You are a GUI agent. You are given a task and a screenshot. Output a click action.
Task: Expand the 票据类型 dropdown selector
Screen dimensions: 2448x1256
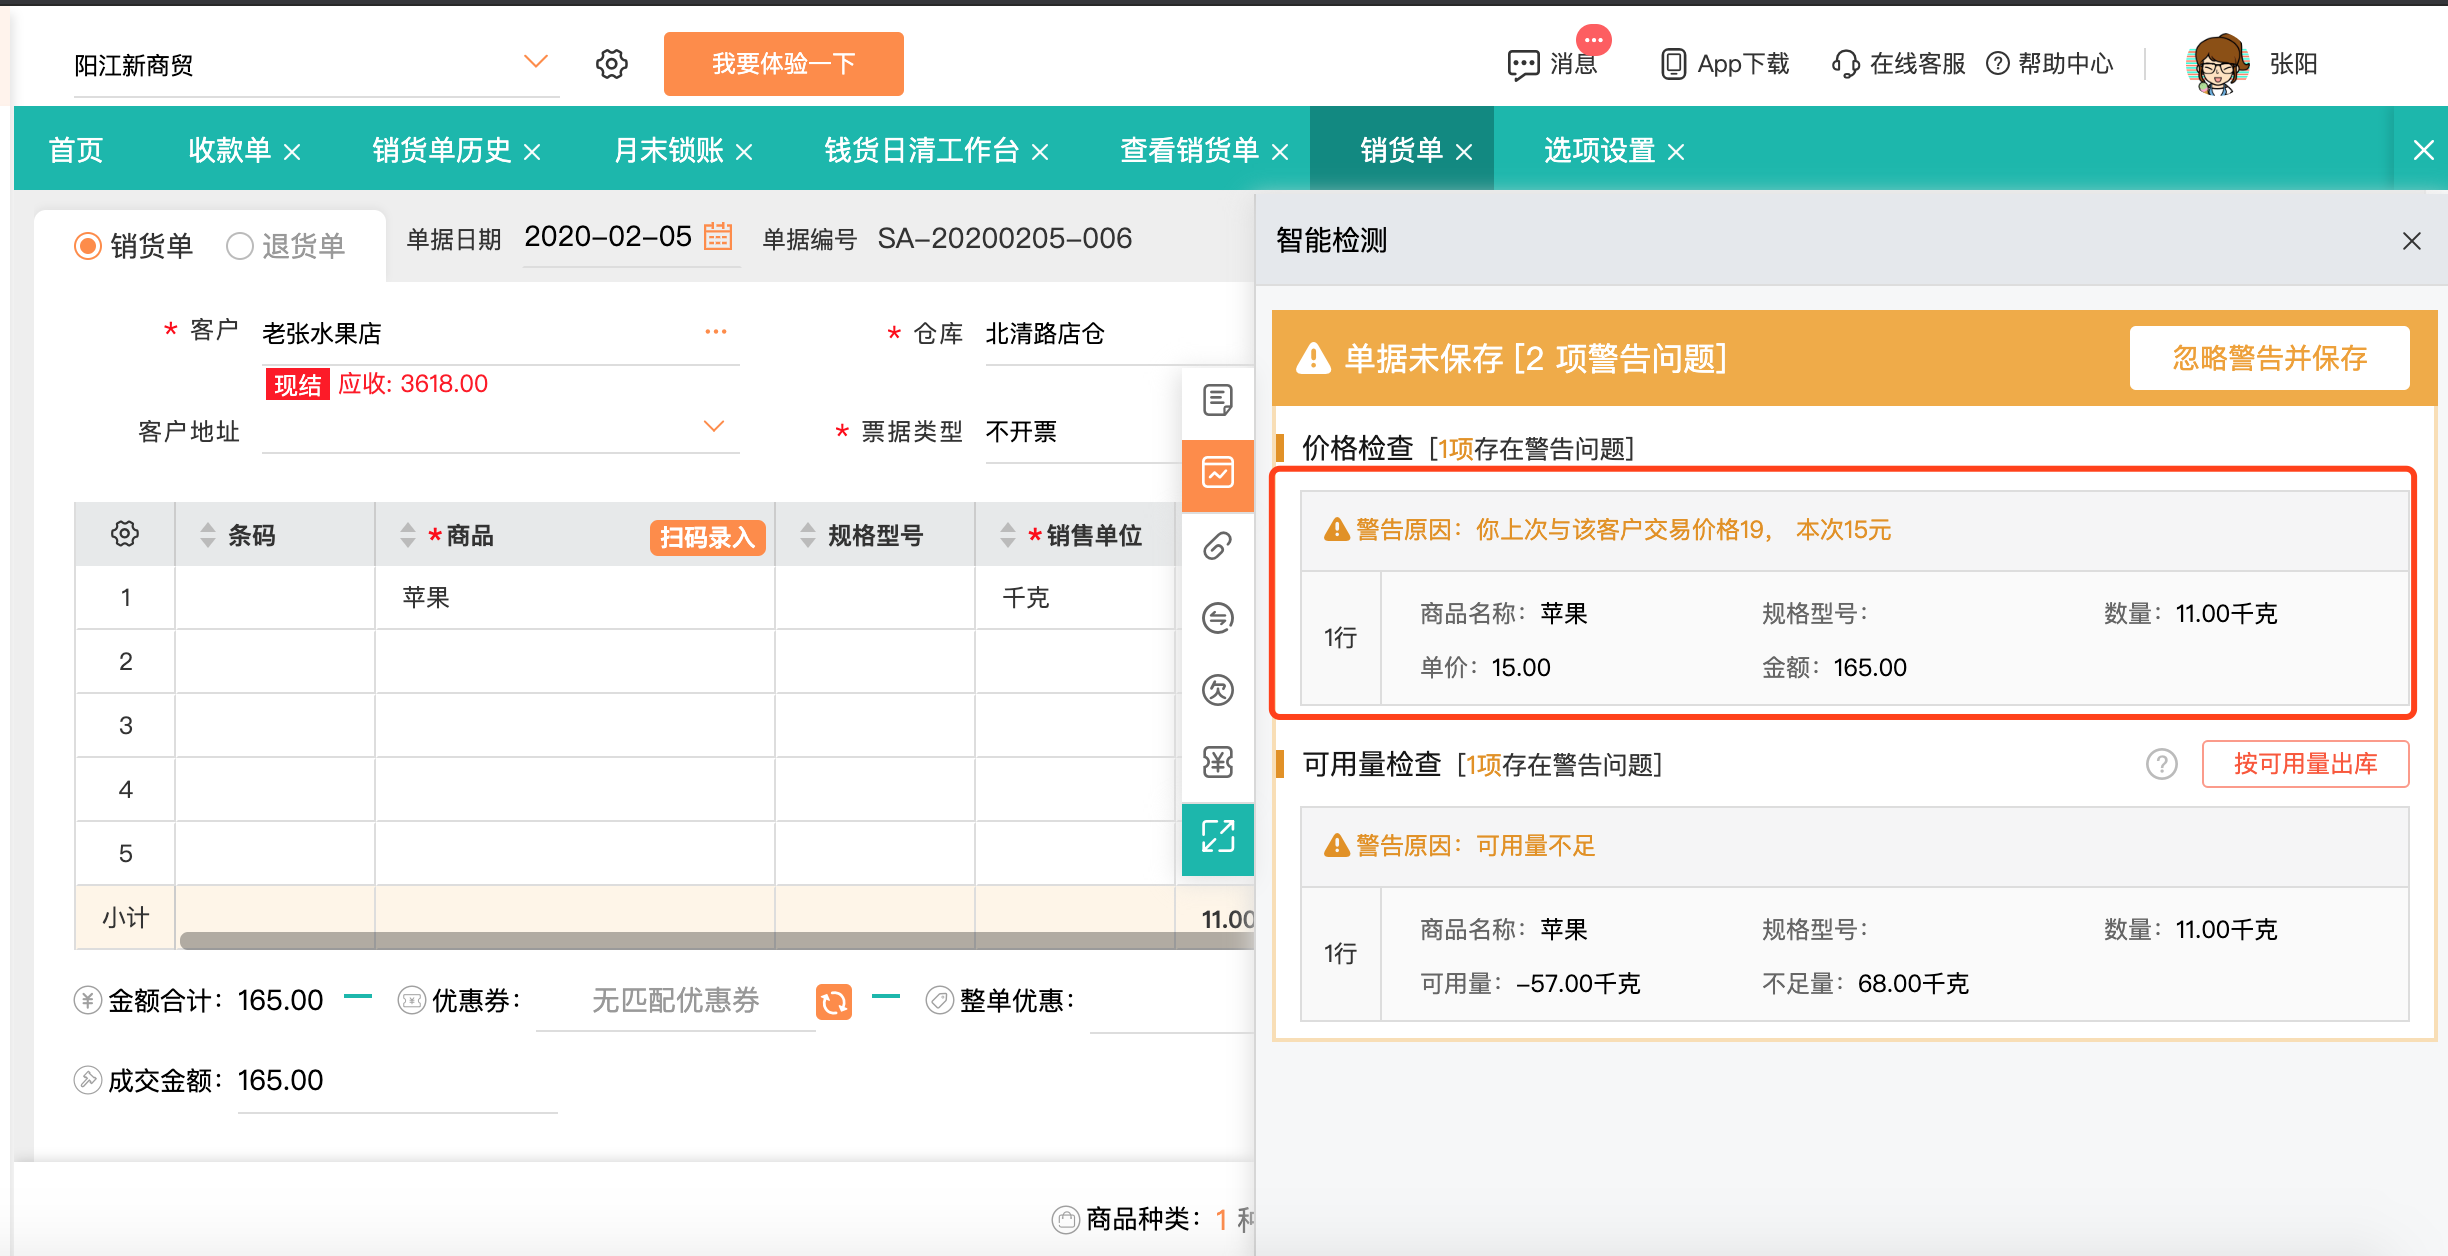[x=1073, y=433]
